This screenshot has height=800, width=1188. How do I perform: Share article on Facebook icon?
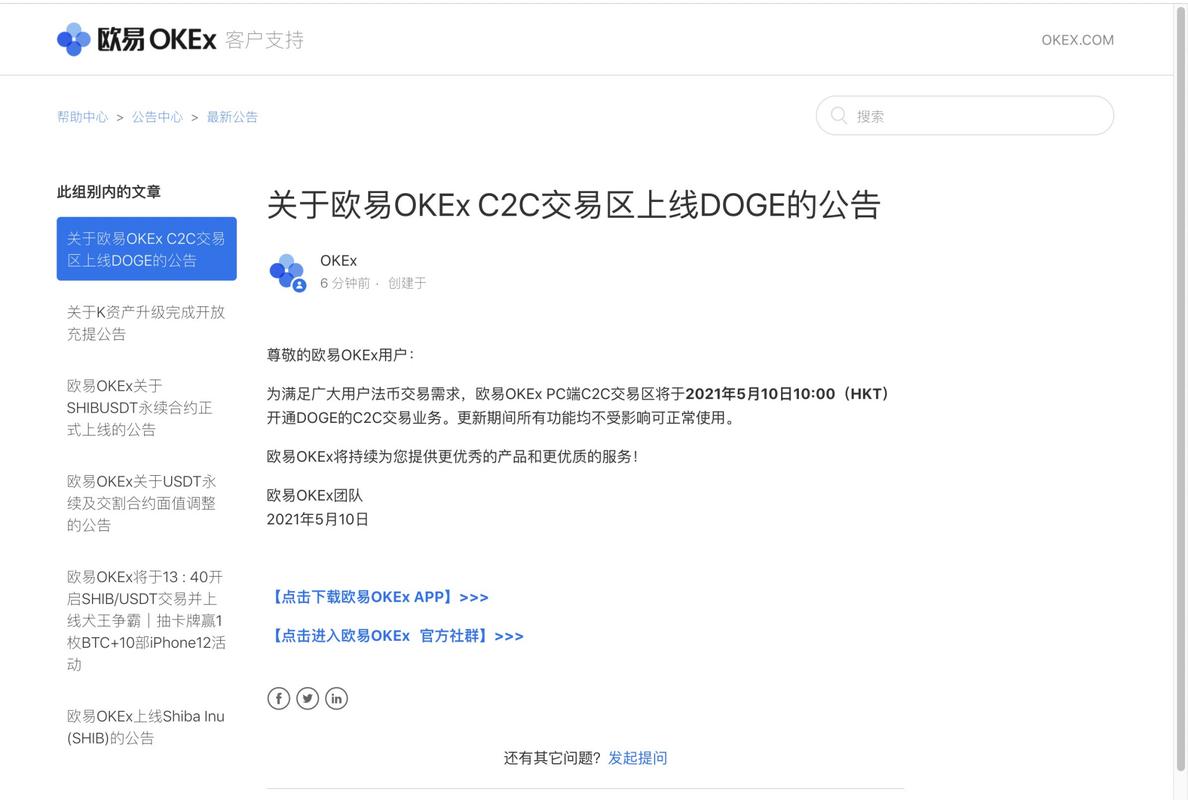278,698
